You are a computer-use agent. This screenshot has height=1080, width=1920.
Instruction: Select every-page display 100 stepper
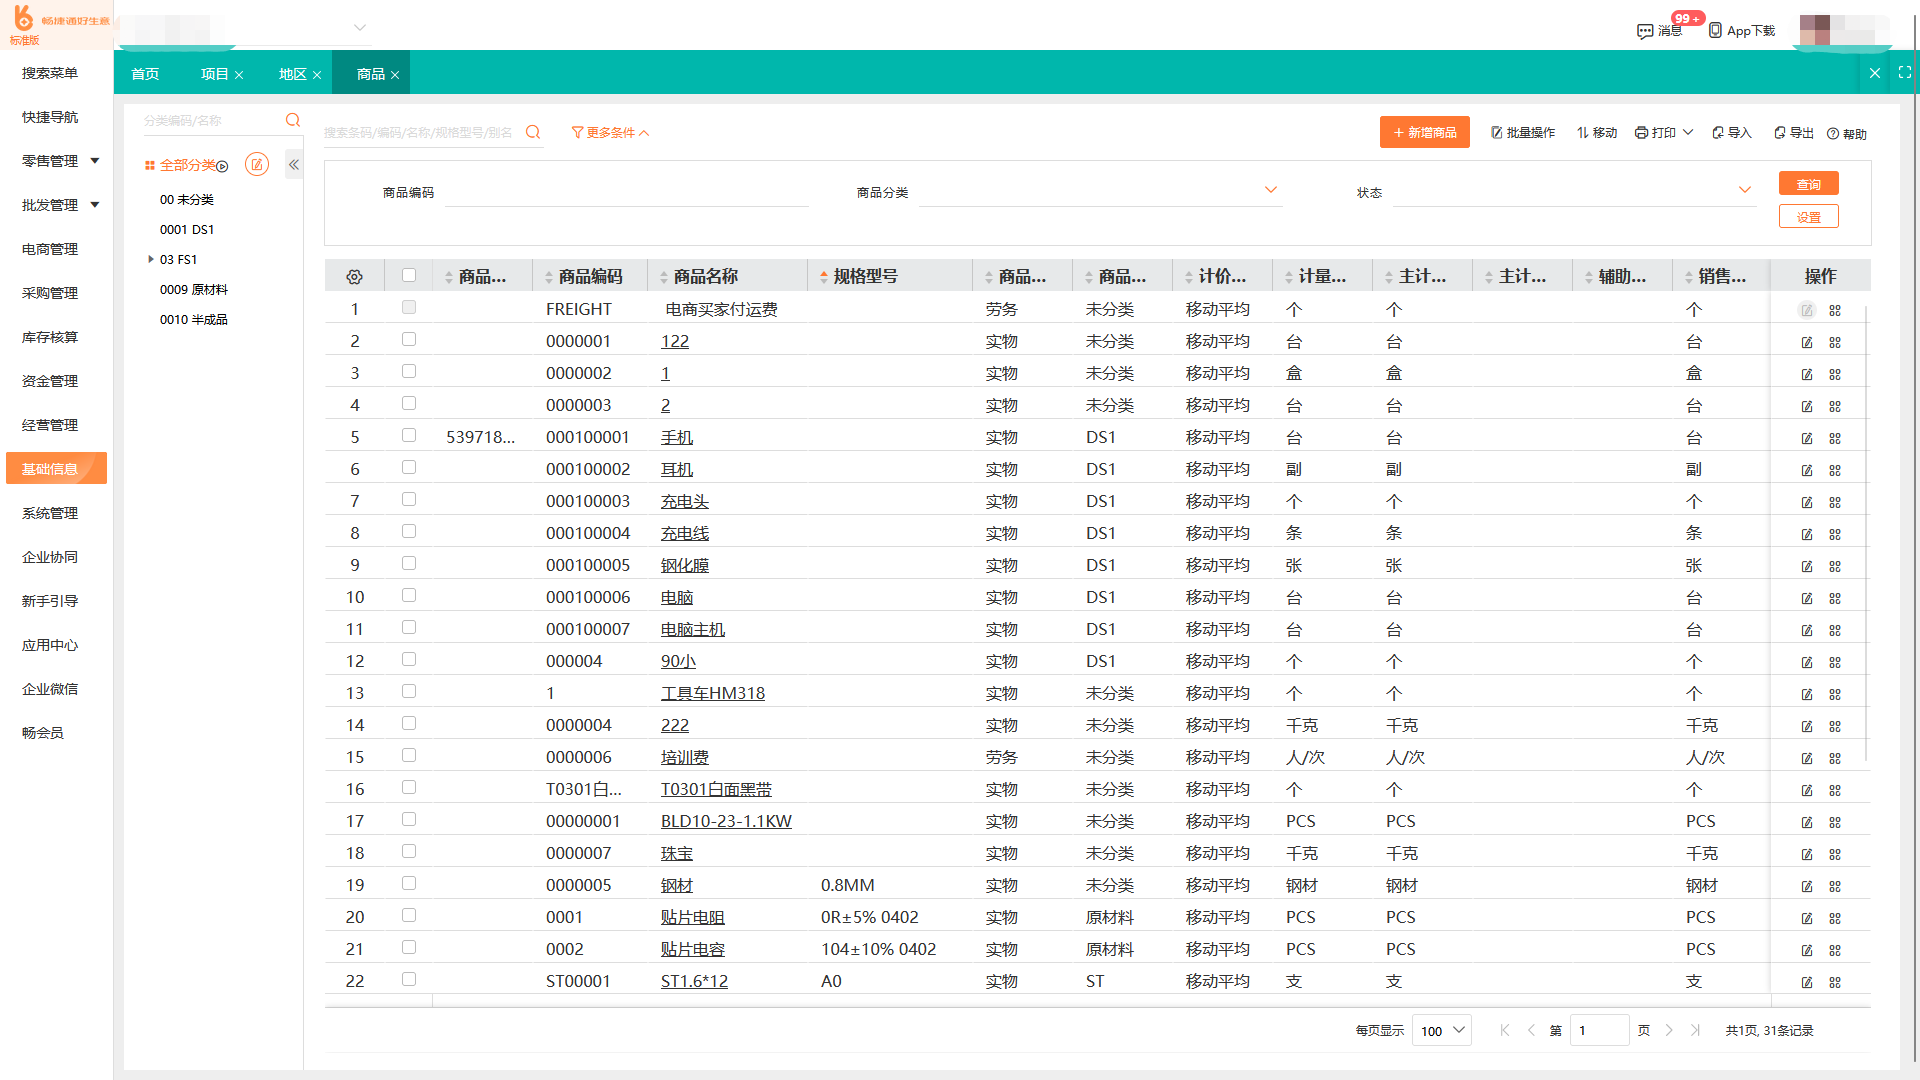1440,1029
